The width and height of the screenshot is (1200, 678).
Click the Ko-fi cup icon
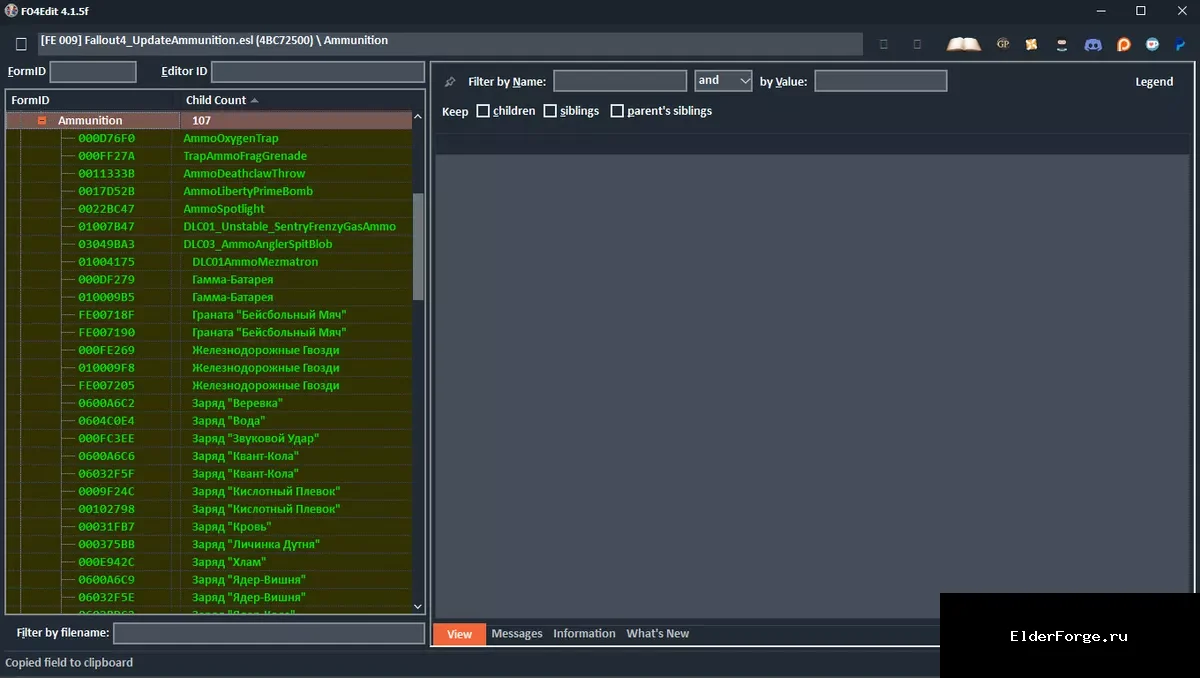[x=1153, y=44]
